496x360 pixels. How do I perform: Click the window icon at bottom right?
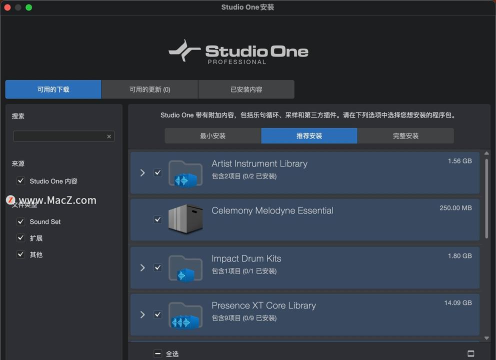tap(471, 353)
